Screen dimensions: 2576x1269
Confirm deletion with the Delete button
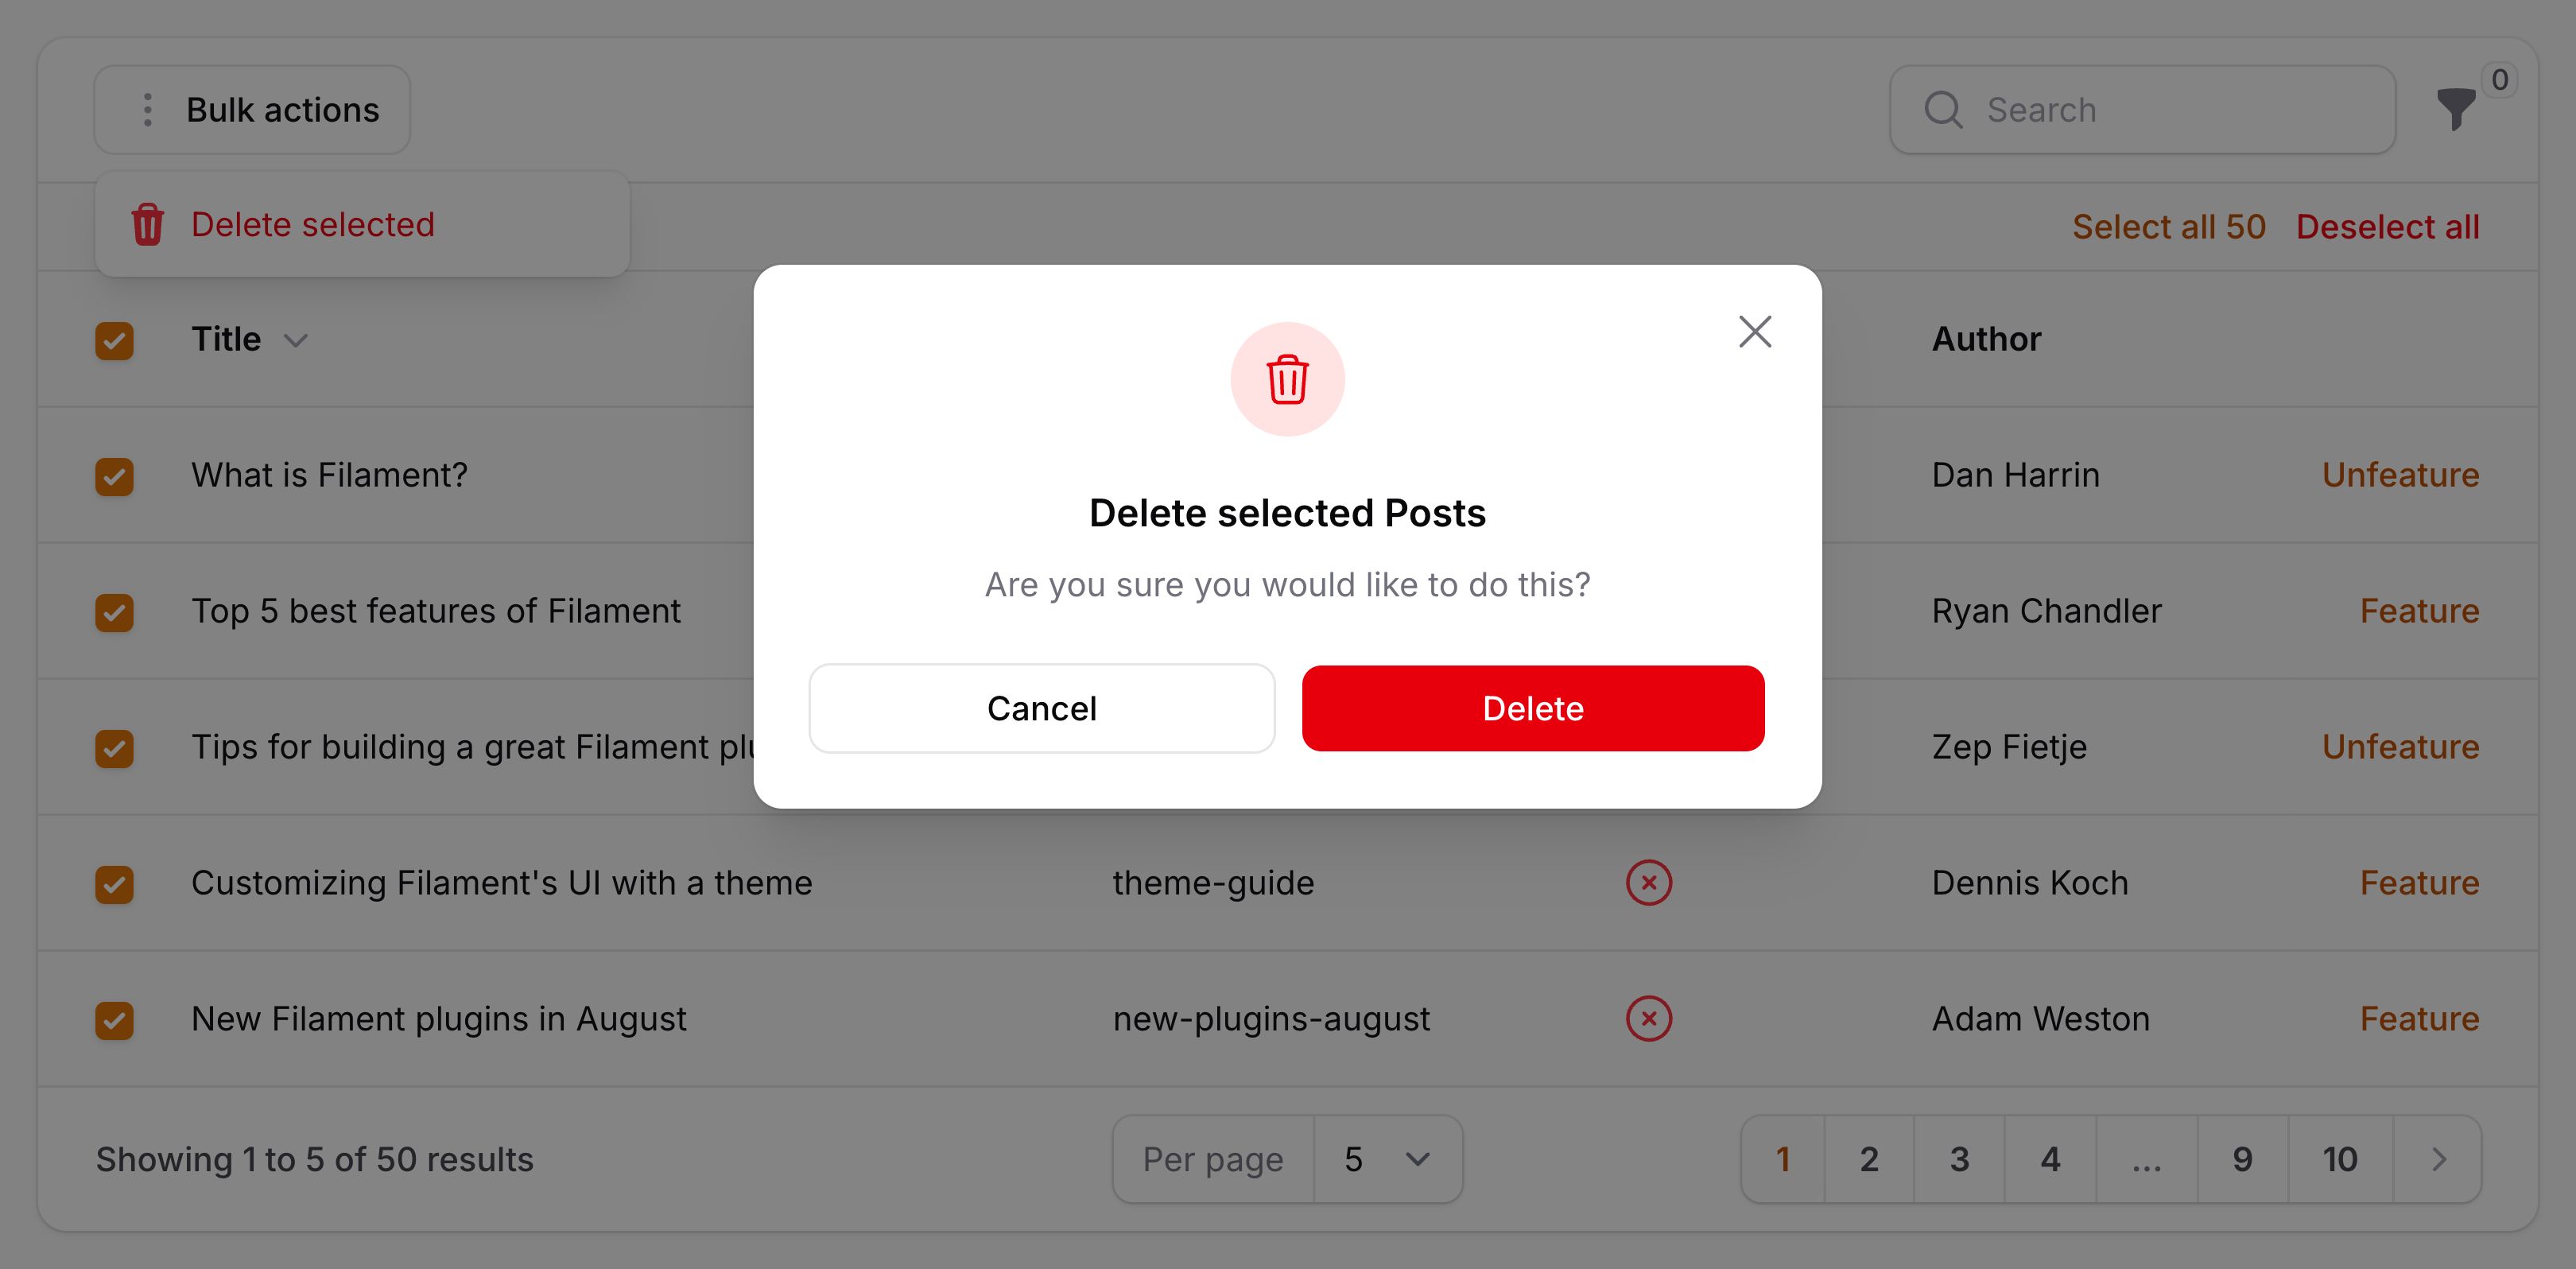1532,708
